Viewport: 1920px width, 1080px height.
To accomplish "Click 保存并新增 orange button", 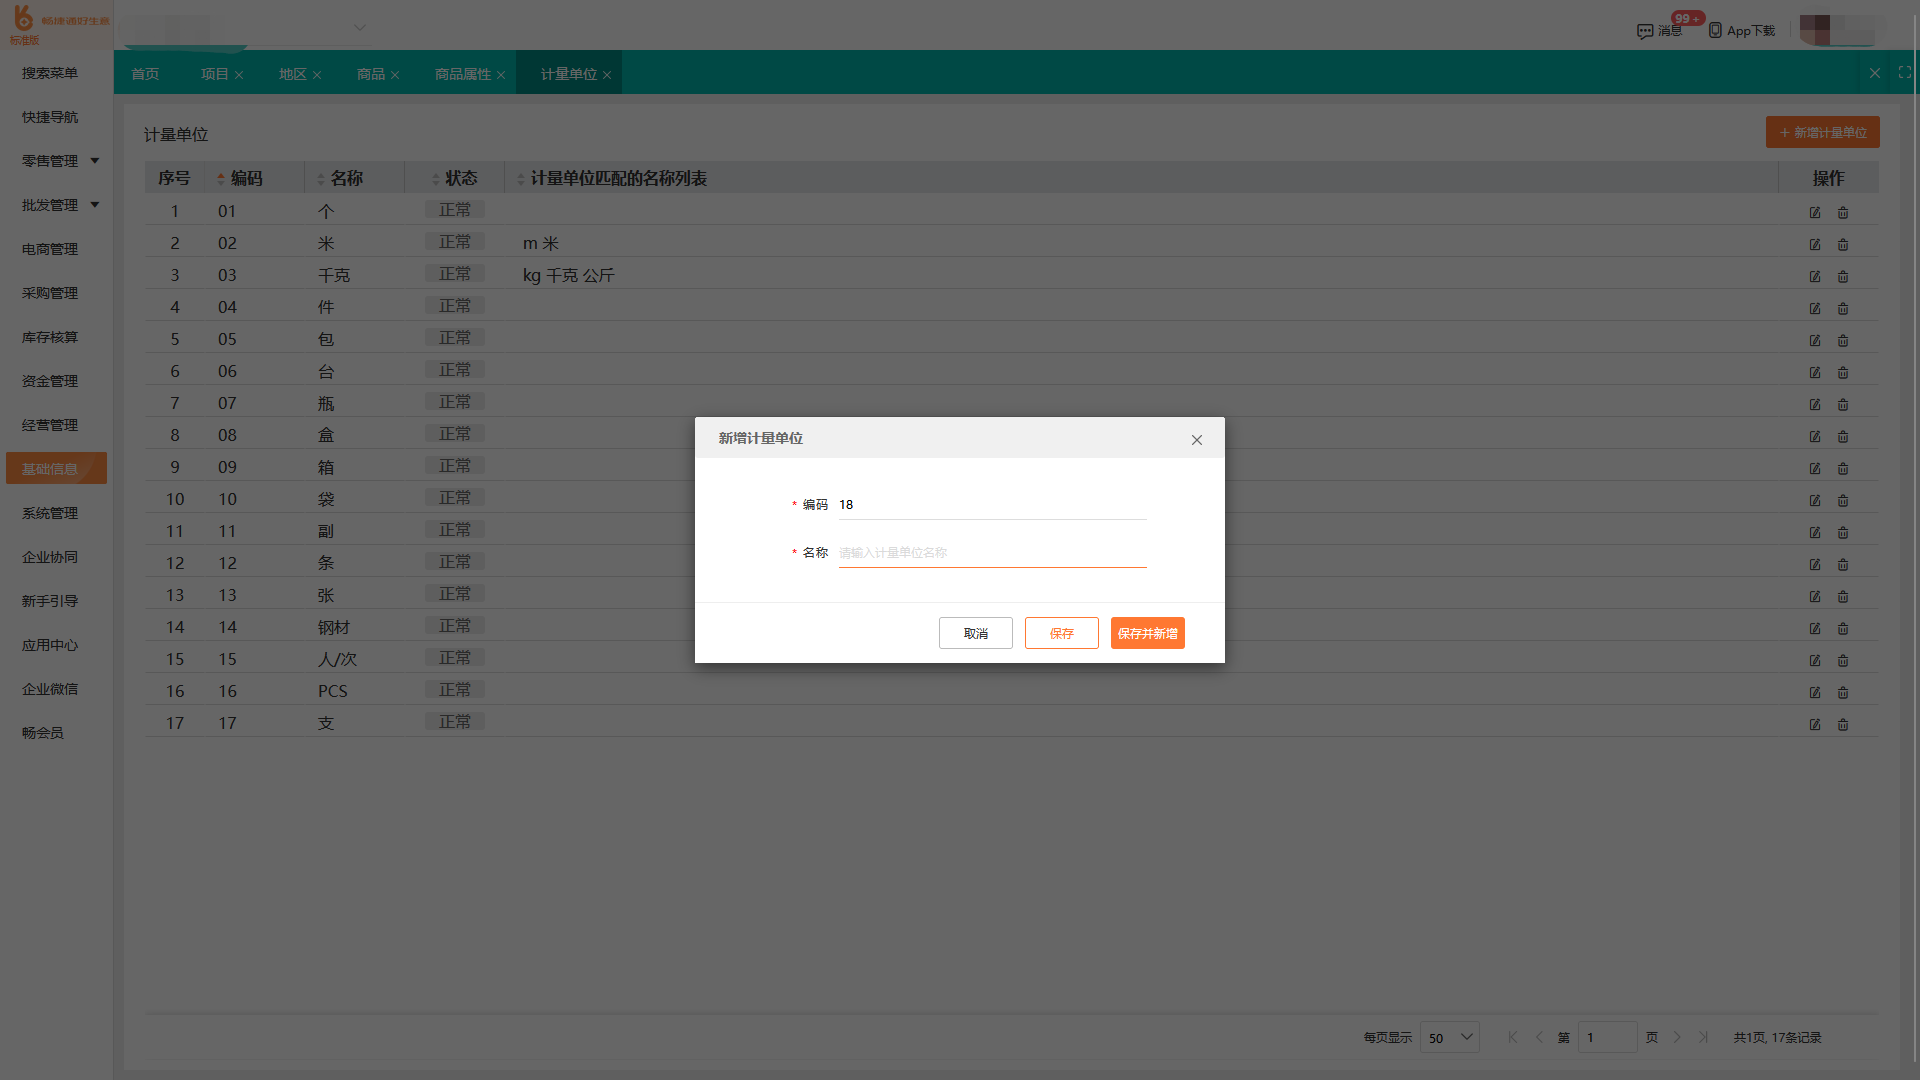I will coord(1146,633).
